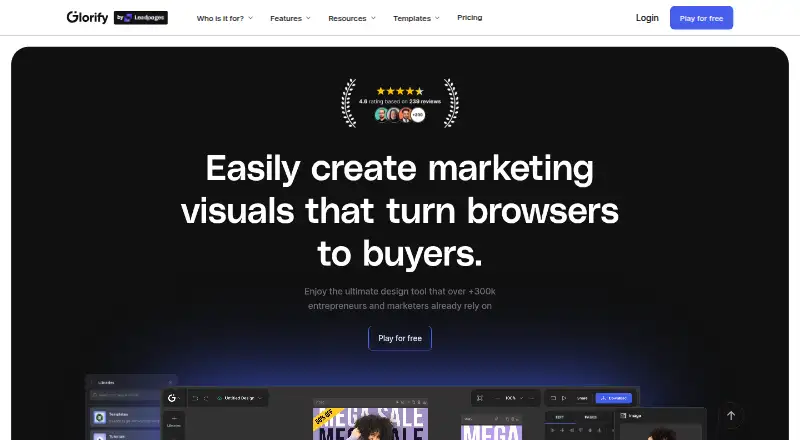The image size is (800, 440).
Task: Click the Enjoy the ultimate design tool subtitle
Action: point(400,299)
